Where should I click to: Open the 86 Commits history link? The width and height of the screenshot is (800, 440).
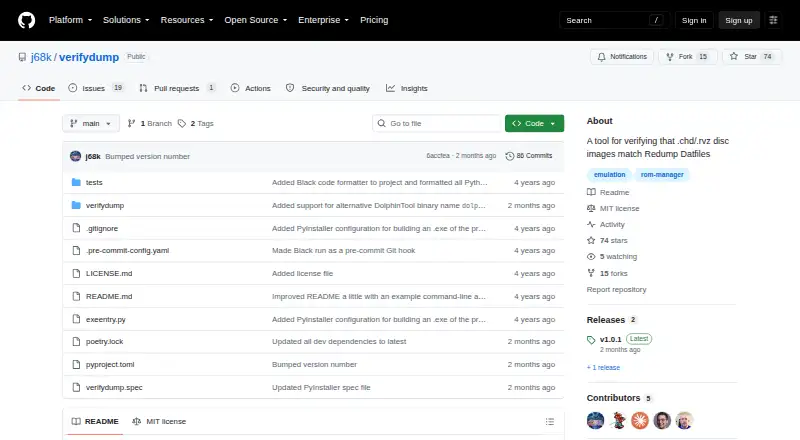point(529,156)
